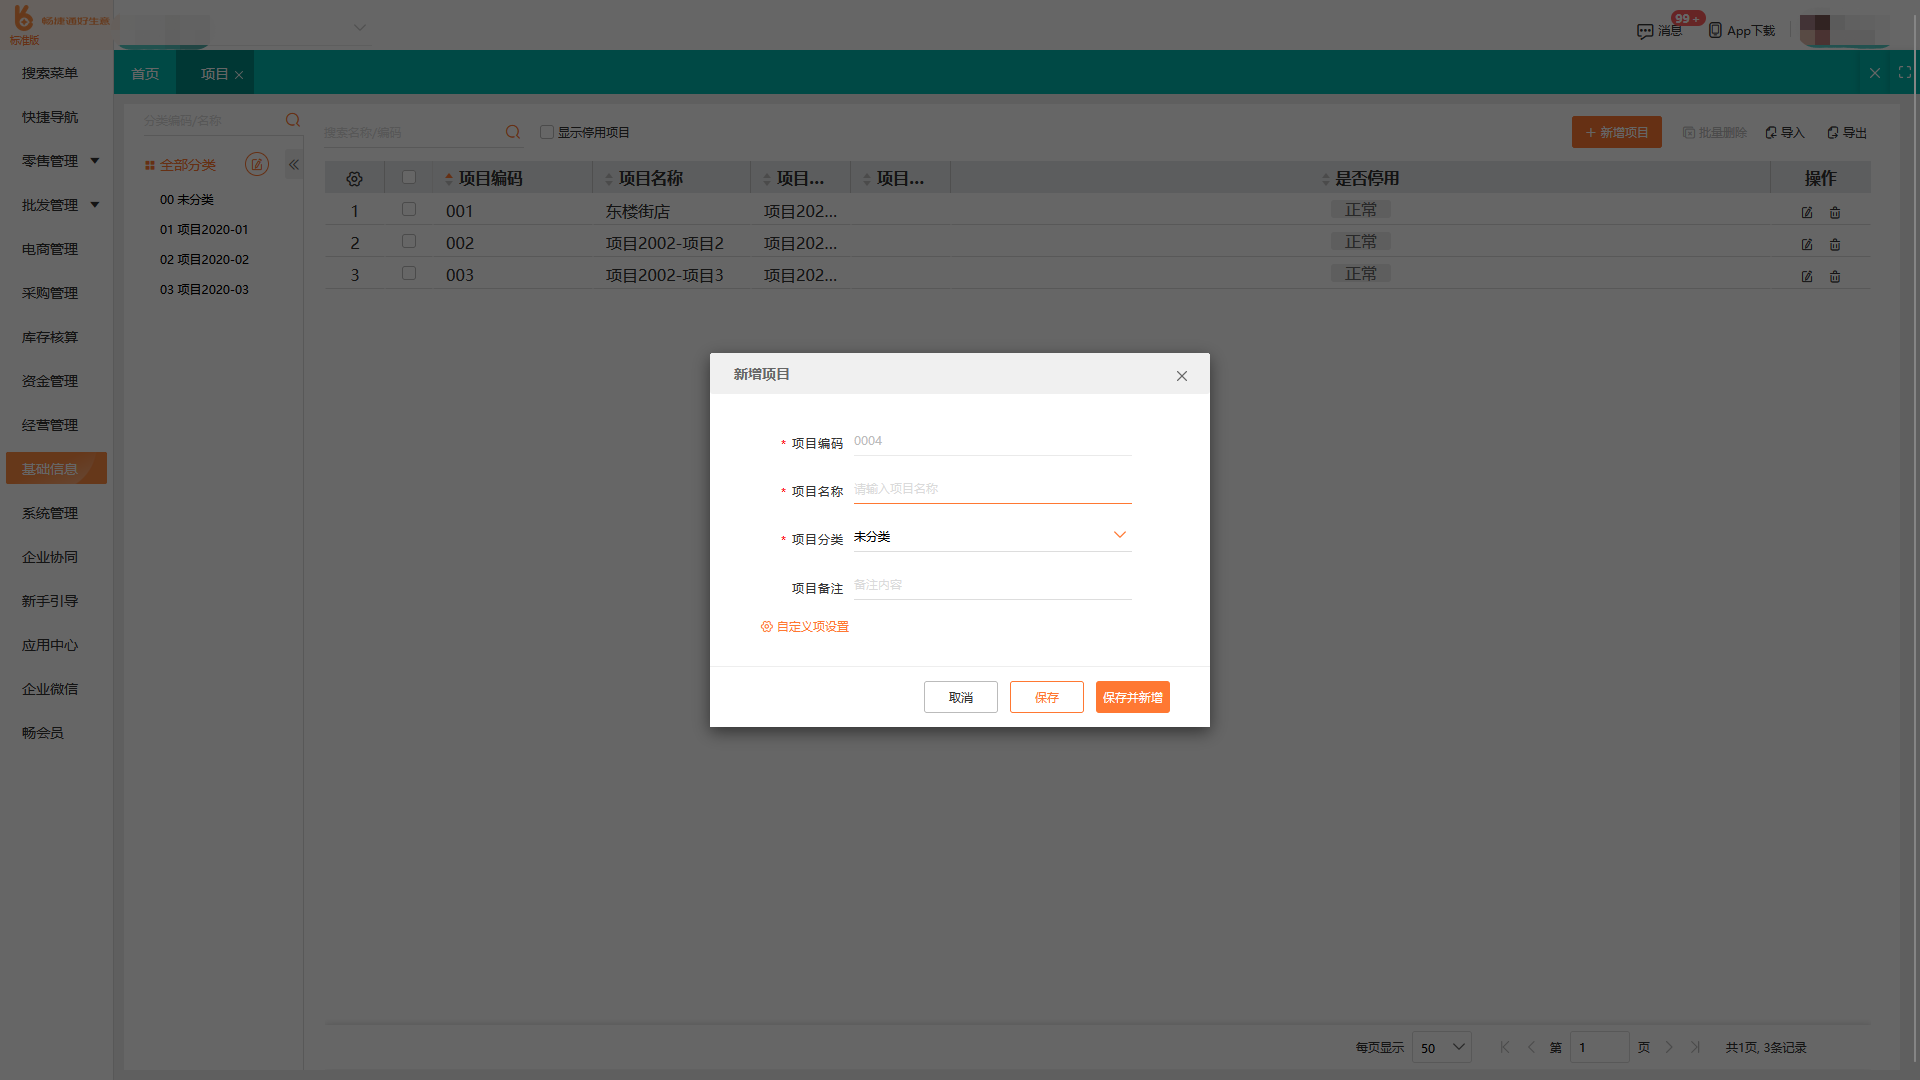Select page size 50 dropdown
Image resolution: width=1920 pixels, height=1080 pixels.
coord(1441,1047)
